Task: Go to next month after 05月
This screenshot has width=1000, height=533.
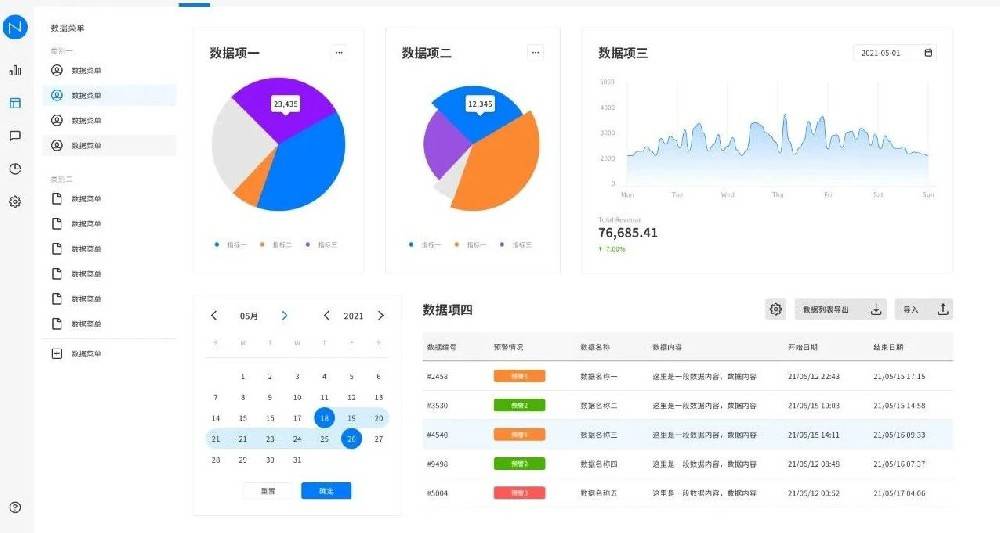Action: tap(284, 316)
